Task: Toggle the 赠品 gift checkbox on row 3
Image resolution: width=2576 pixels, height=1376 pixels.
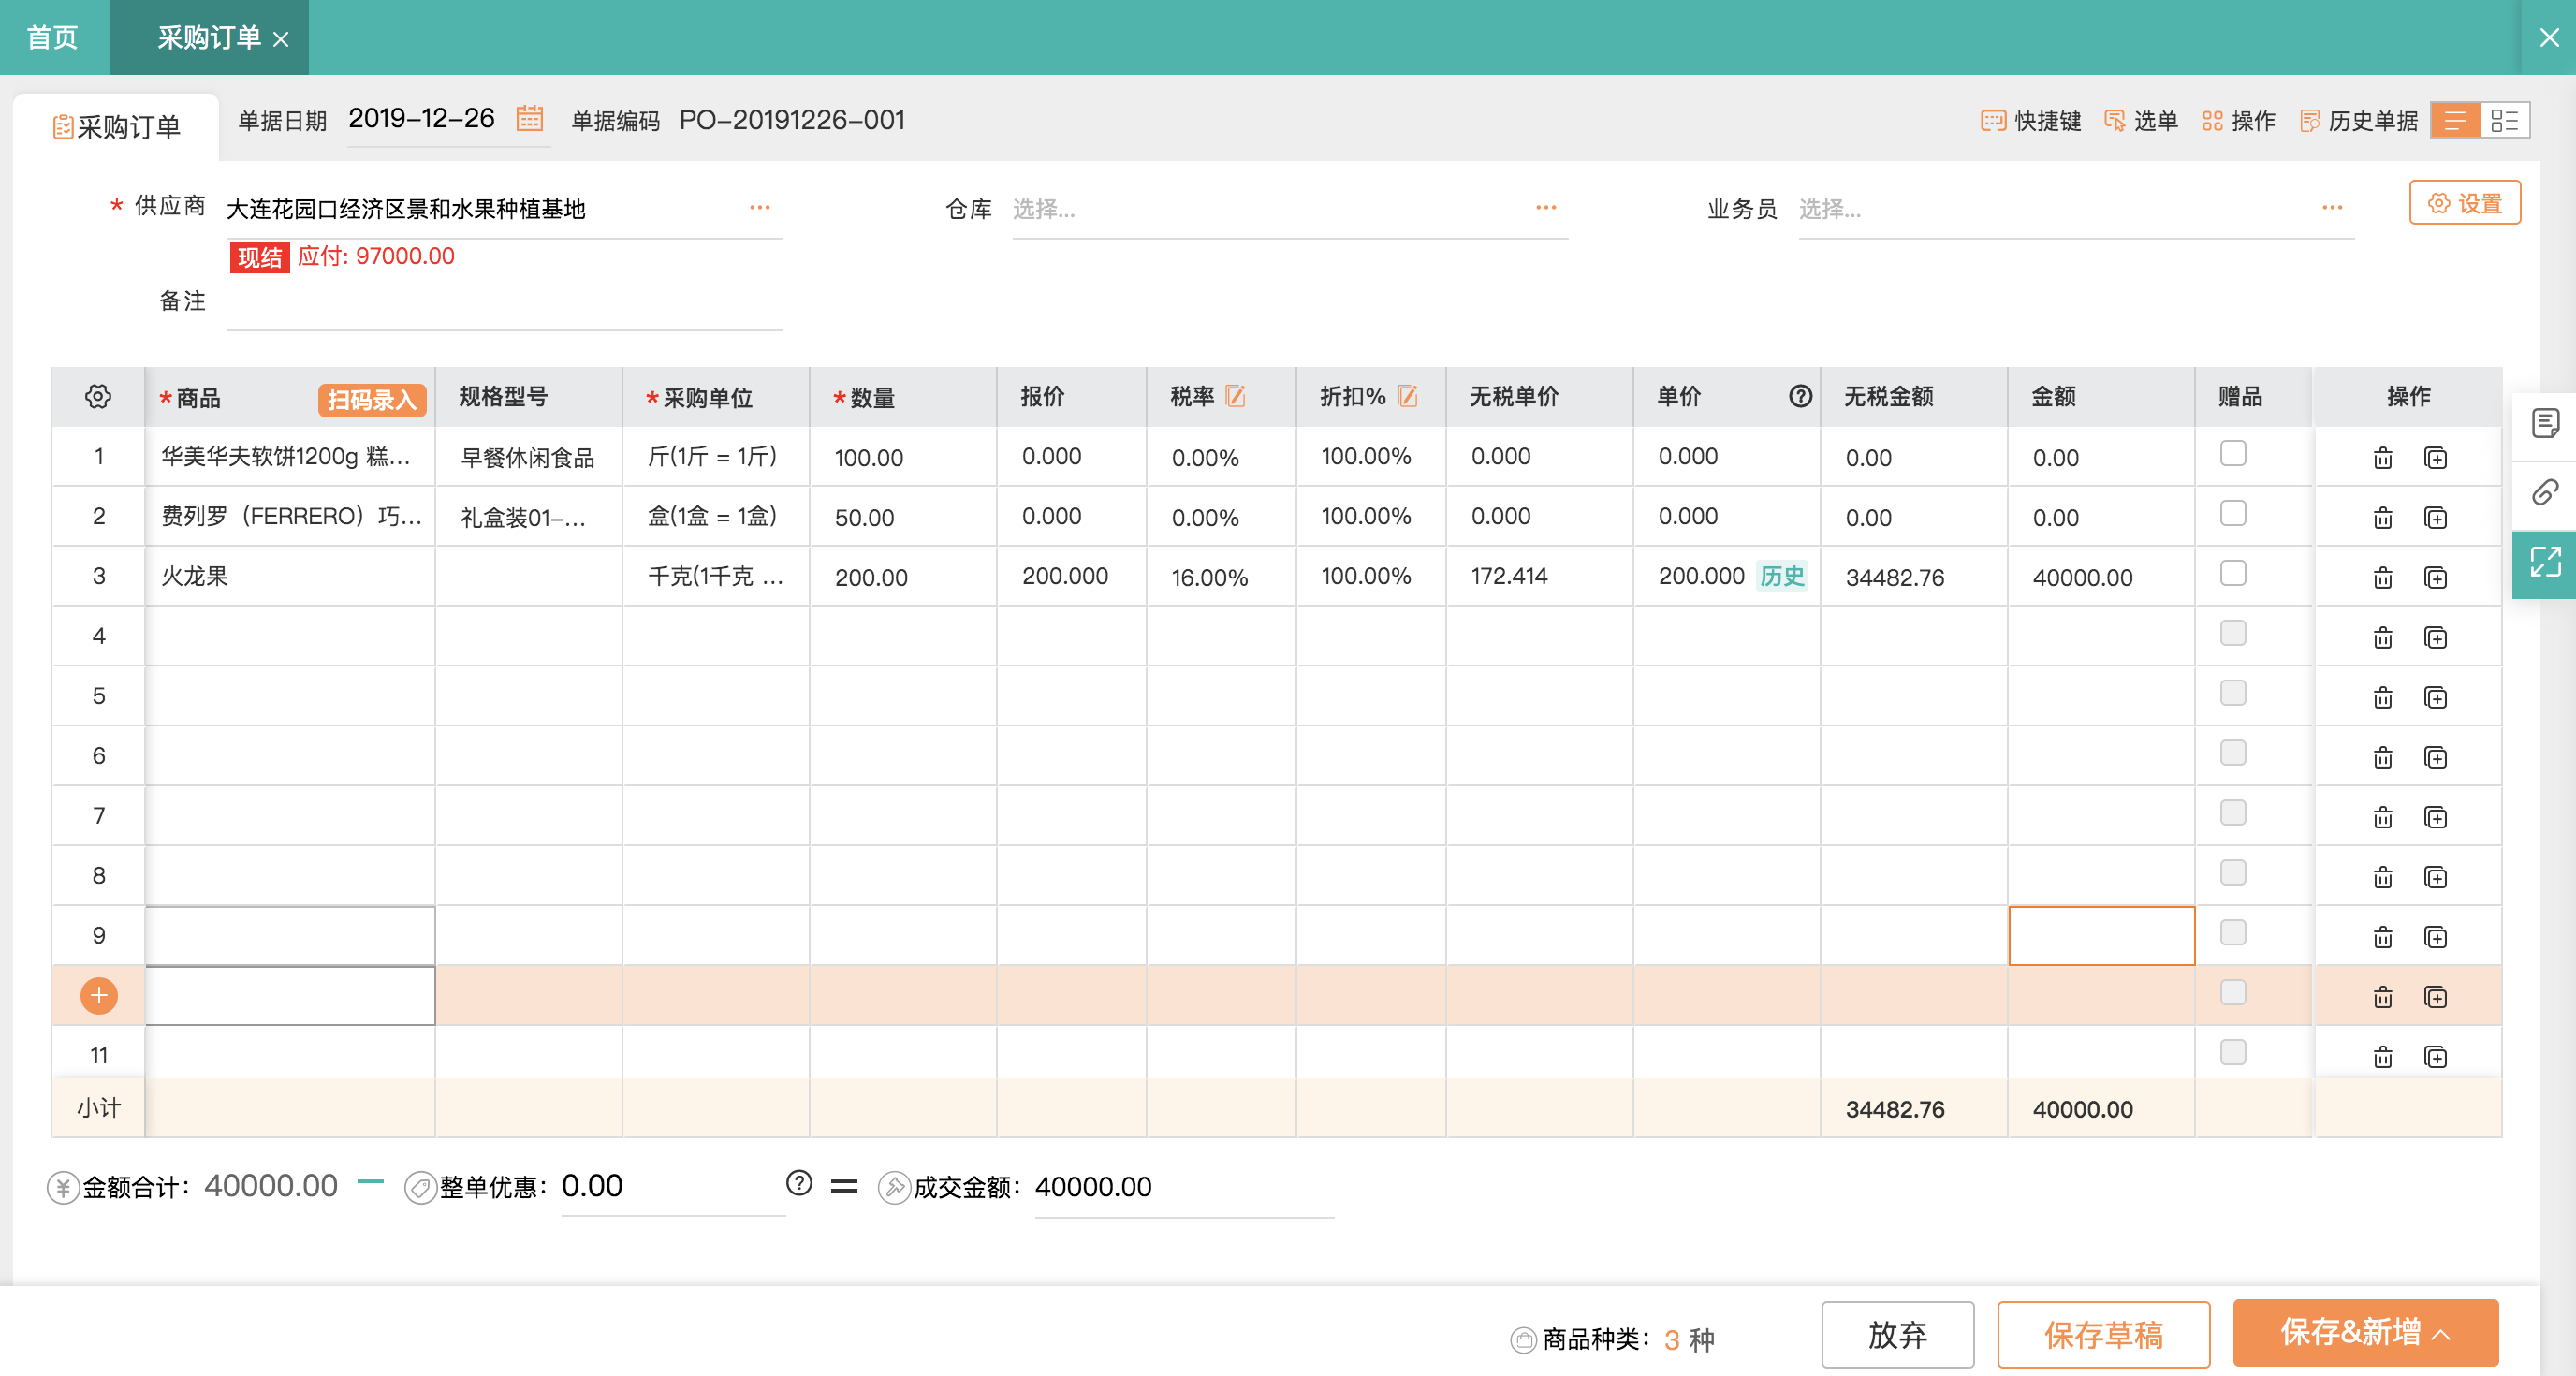Action: [x=2233, y=574]
